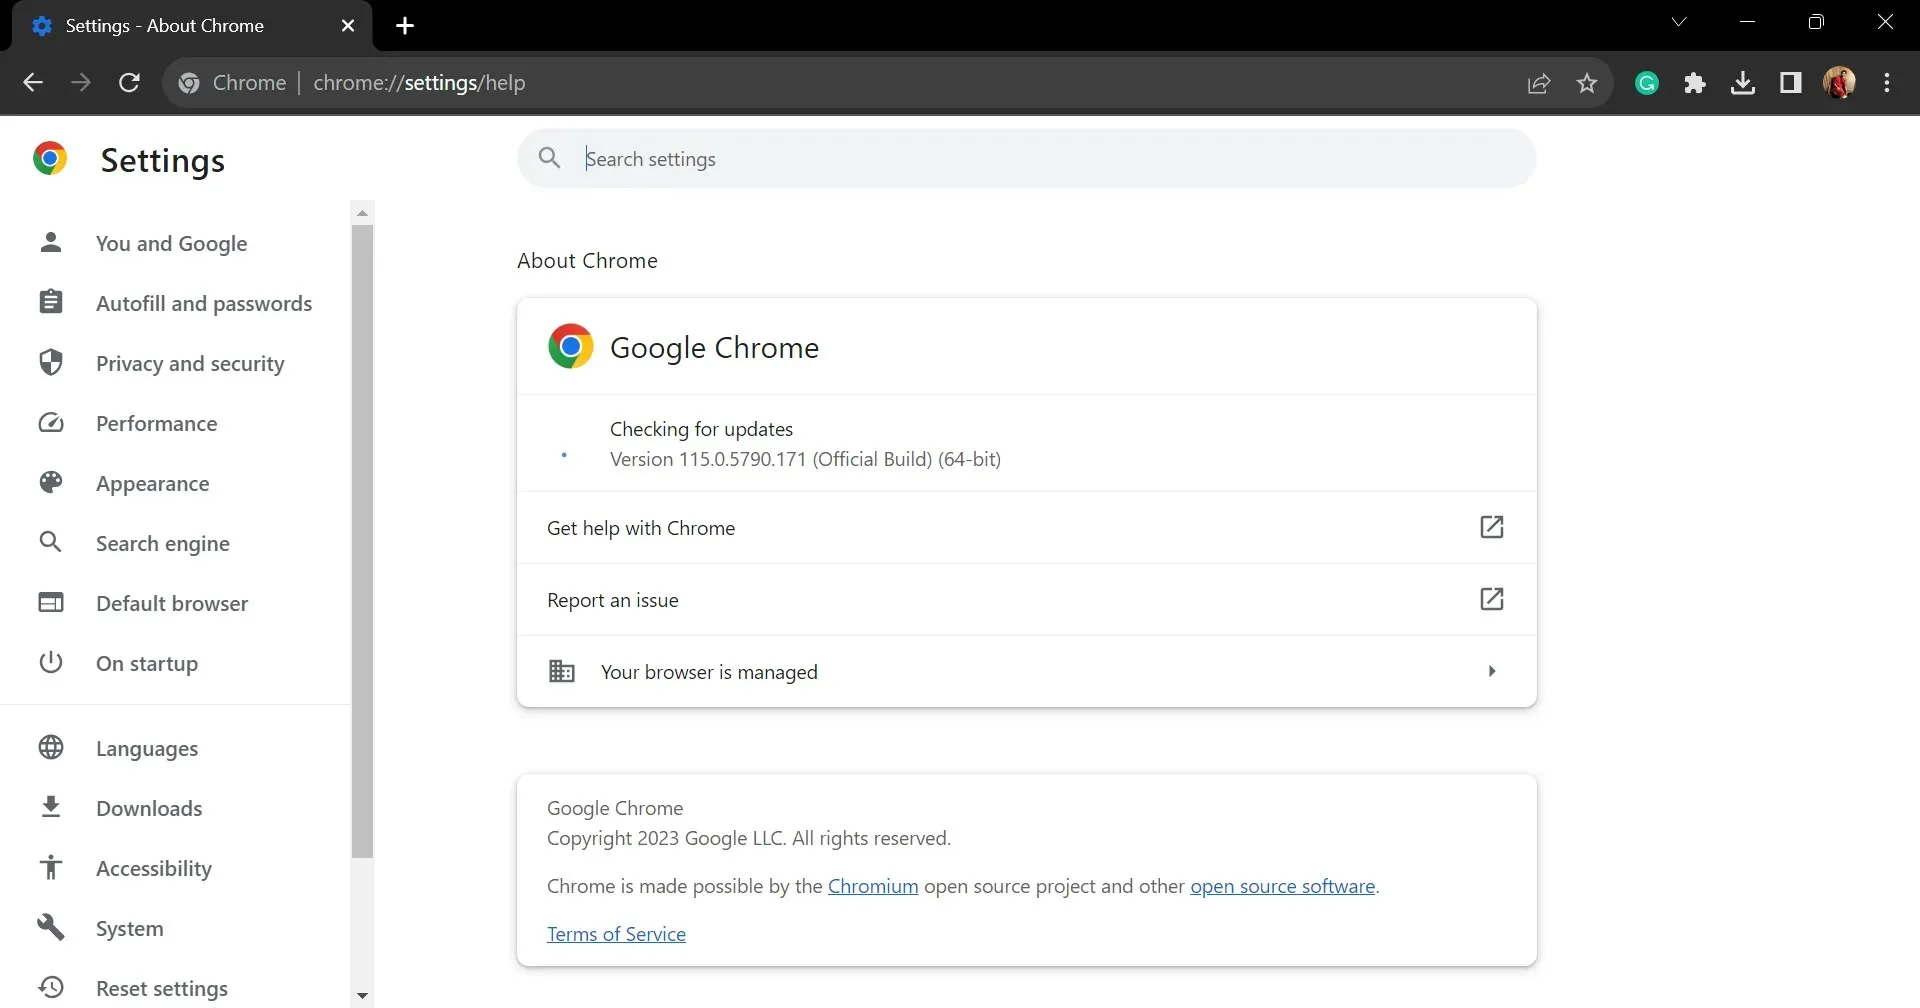Click the building icon beside browser managed

pos(562,671)
